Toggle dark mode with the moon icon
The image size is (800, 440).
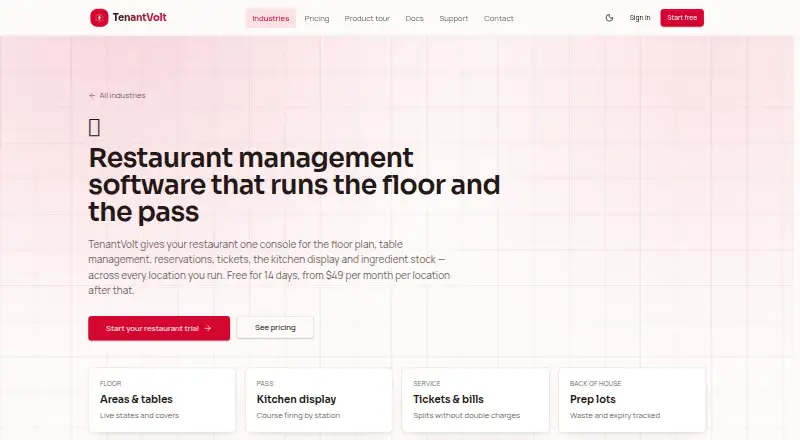click(x=609, y=18)
